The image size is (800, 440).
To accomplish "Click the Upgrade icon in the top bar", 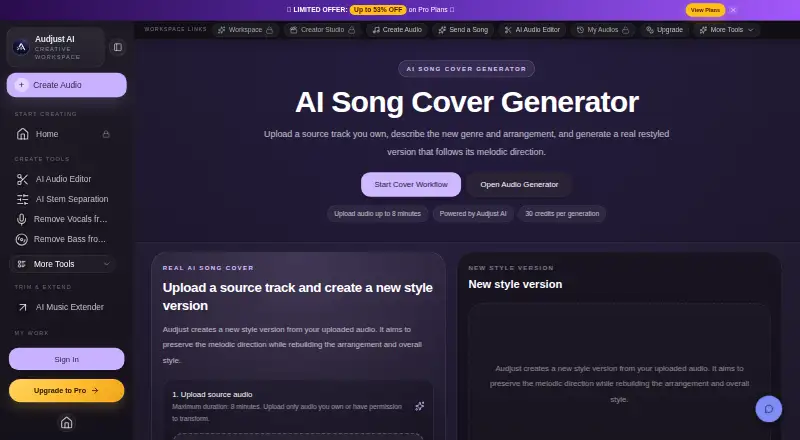I will click(650, 30).
